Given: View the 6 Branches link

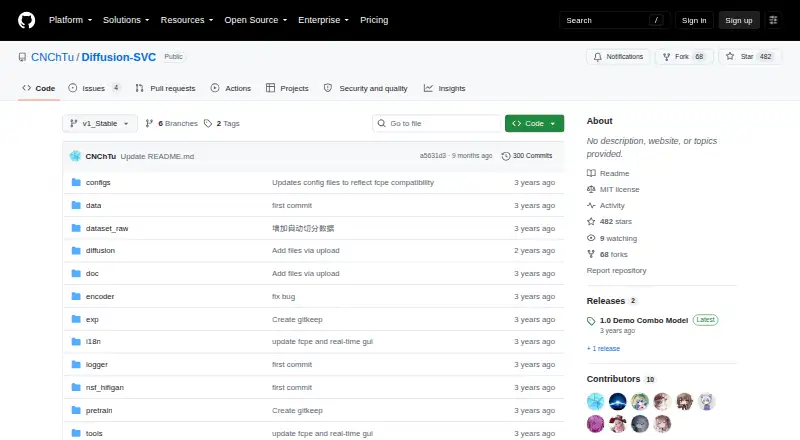Looking at the screenshot, I should (171, 124).
